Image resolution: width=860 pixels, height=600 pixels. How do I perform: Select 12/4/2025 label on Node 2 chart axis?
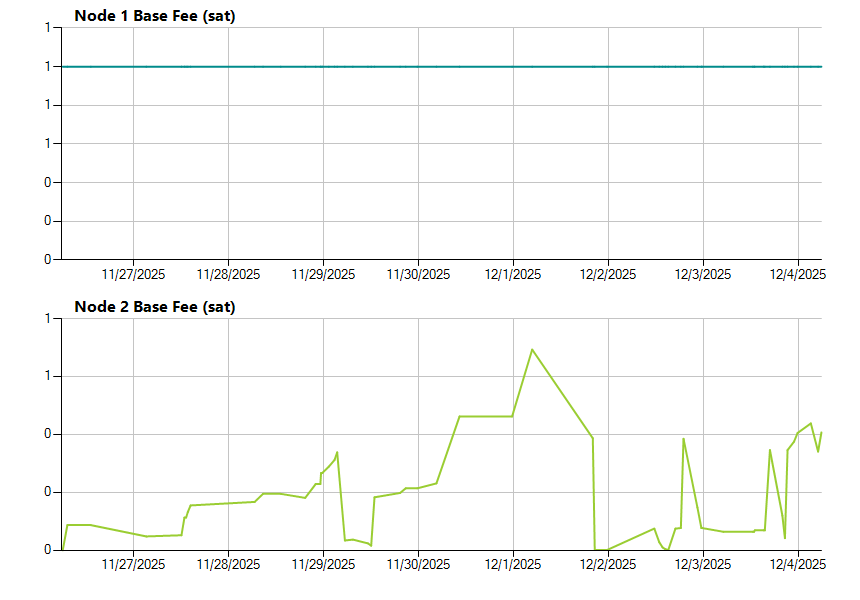point(797,565)
